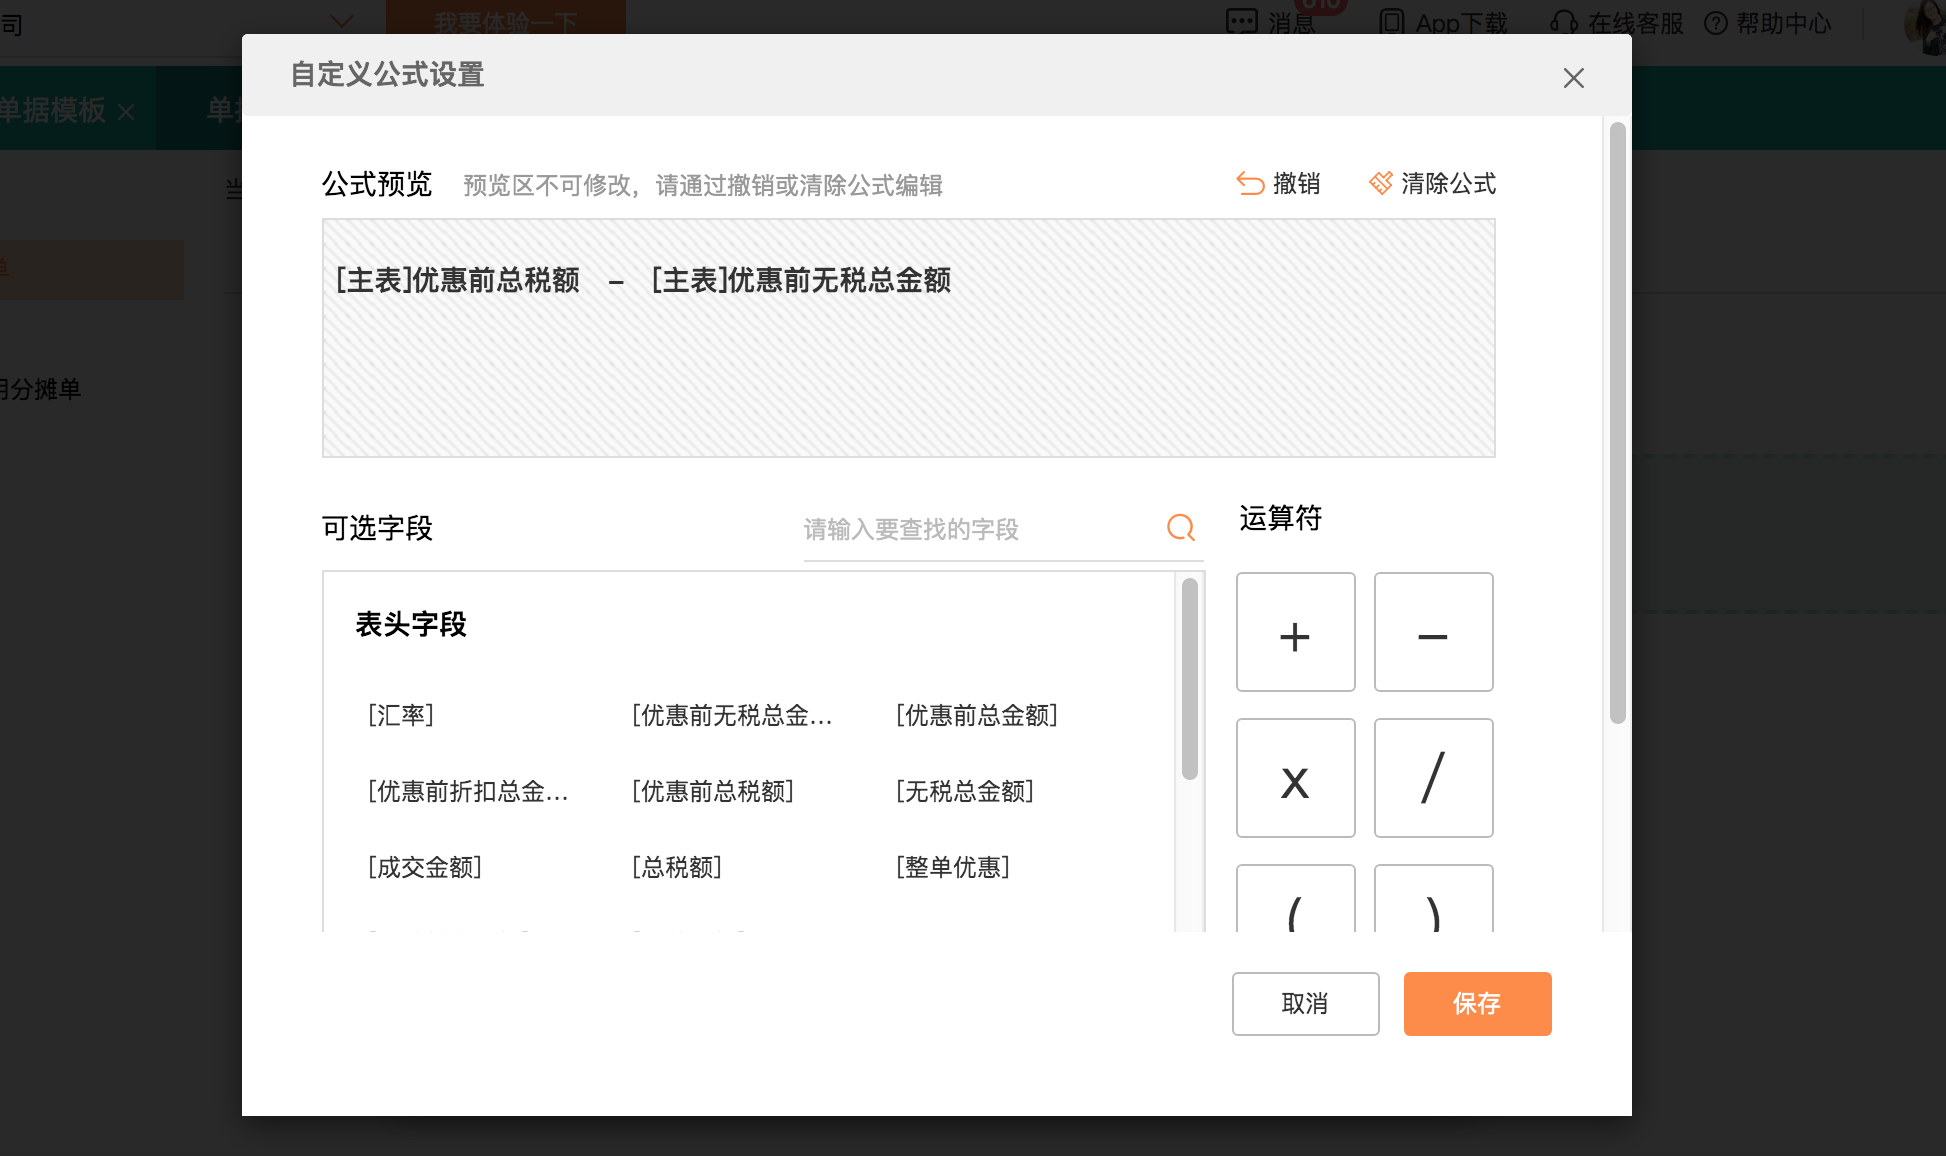Viewport: 1946px width, 1156px height.
Task: Click the subtraction operator icon
Action: click(1433, 632)
